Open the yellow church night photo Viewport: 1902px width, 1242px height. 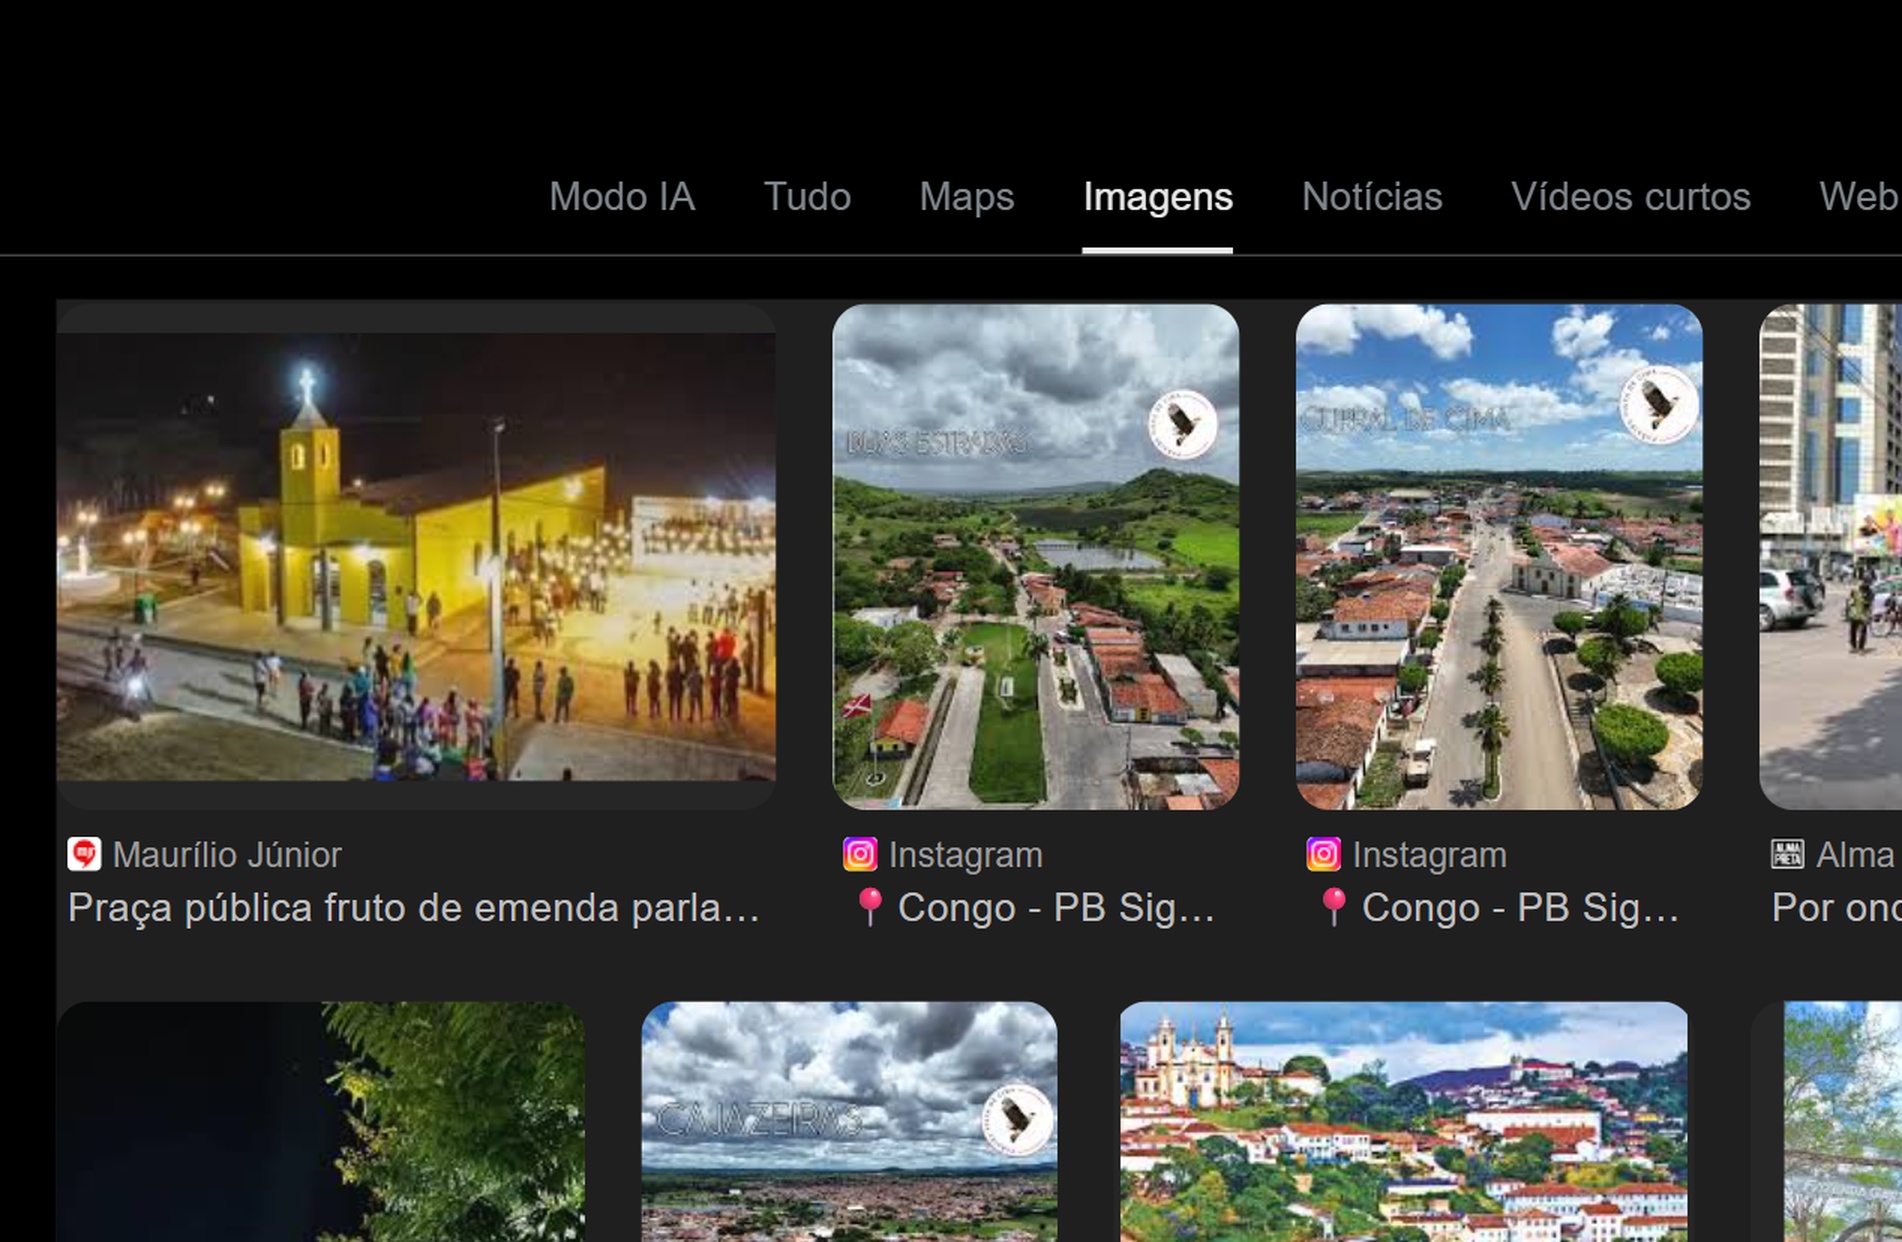coord(416,556)
